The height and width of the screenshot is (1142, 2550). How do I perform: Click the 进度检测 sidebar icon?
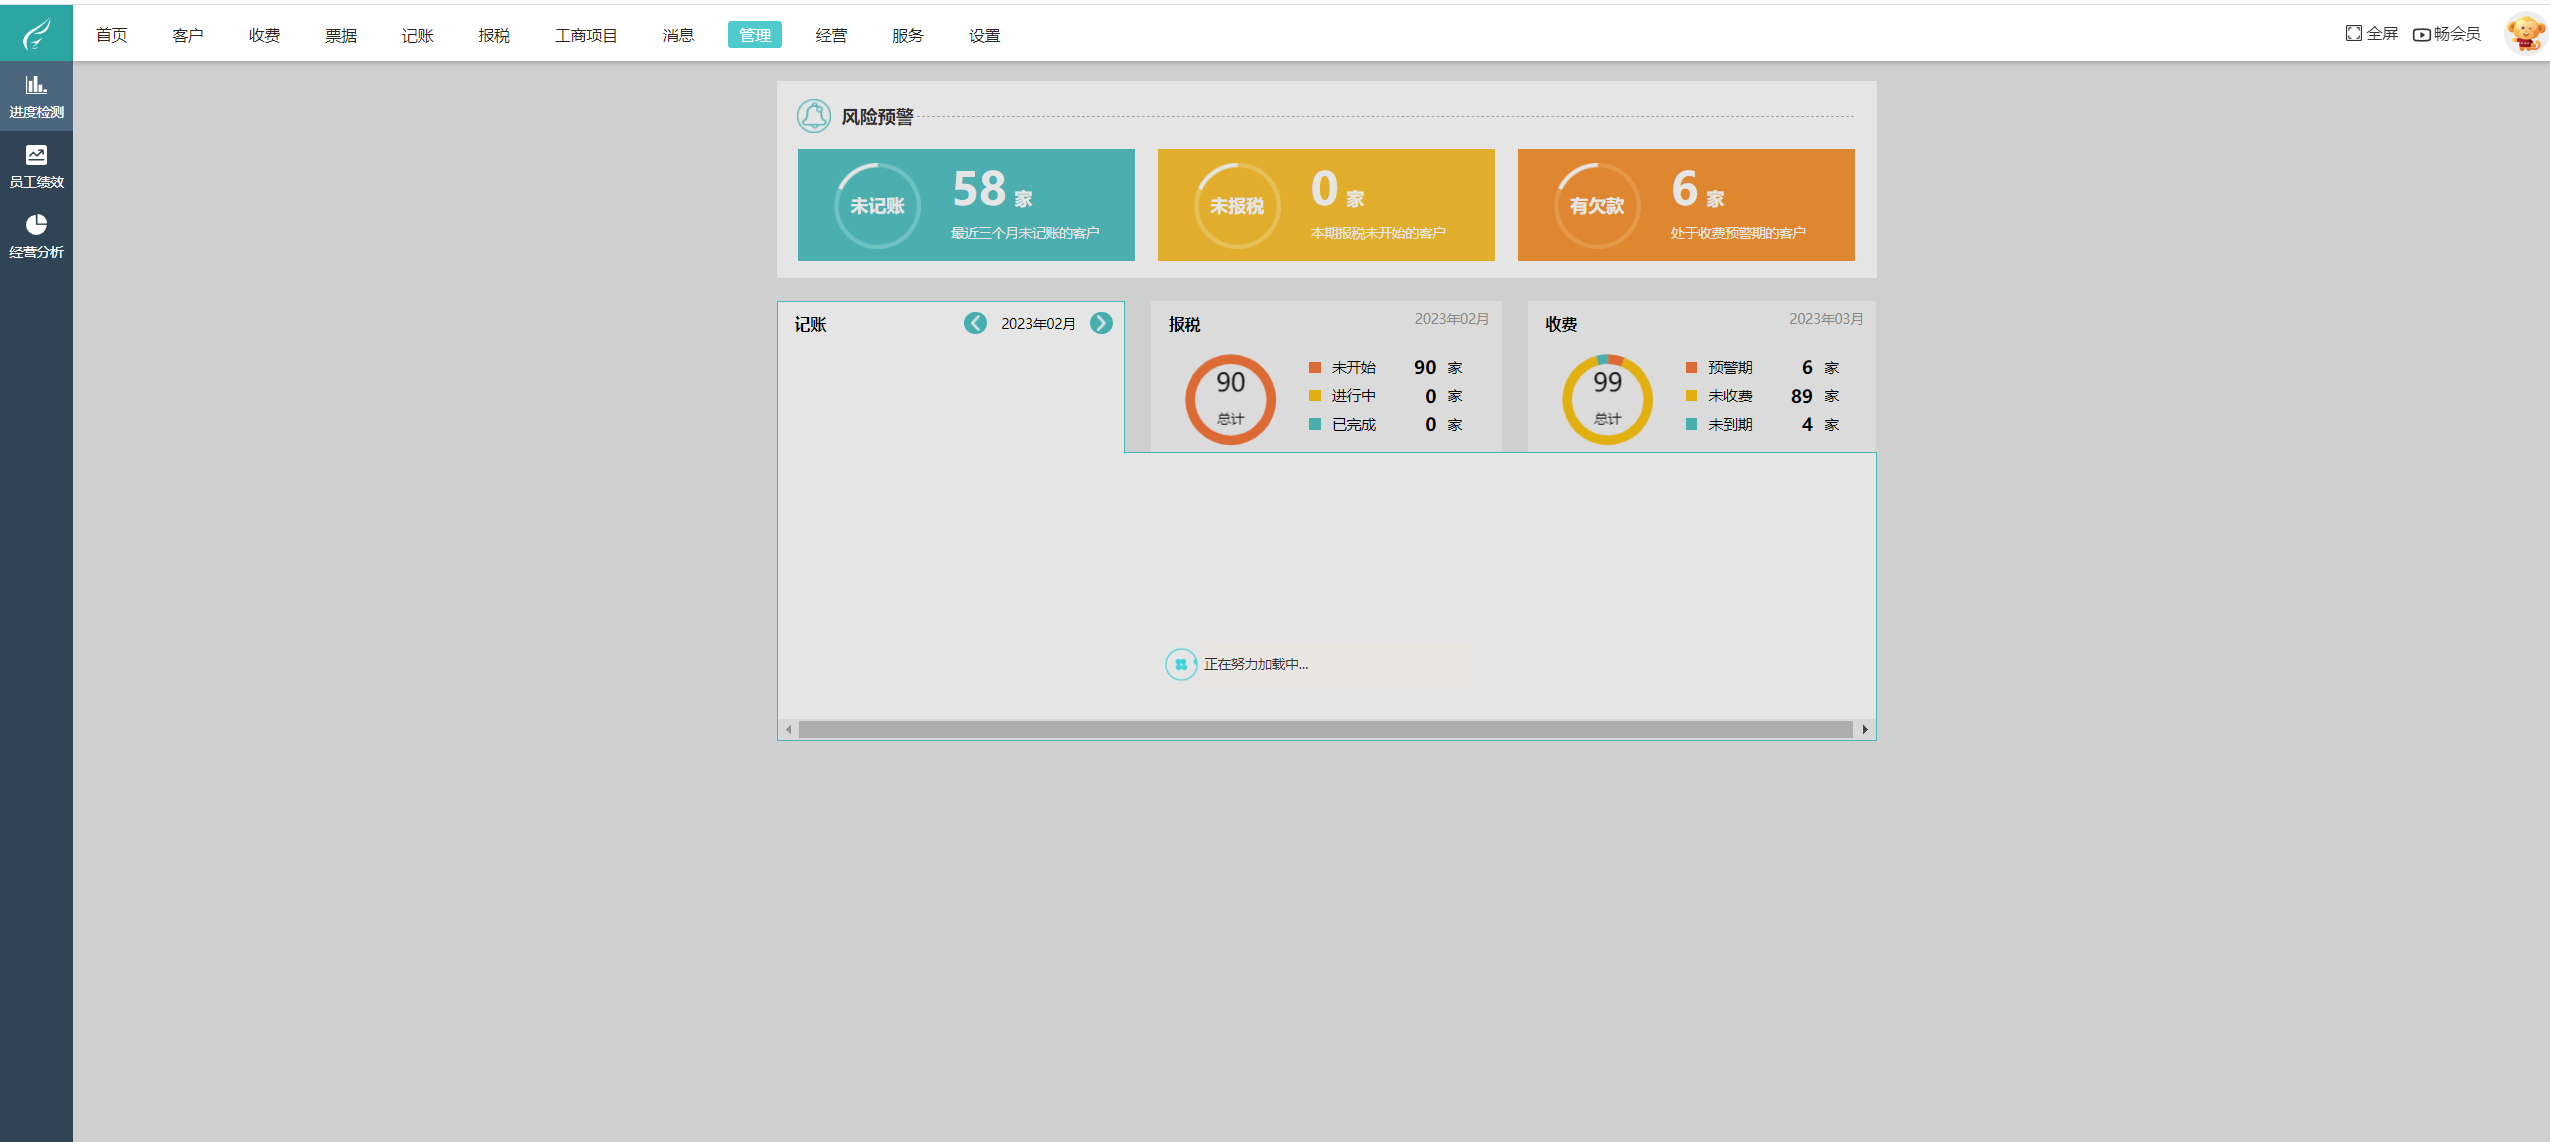click(x=36, y=98)
